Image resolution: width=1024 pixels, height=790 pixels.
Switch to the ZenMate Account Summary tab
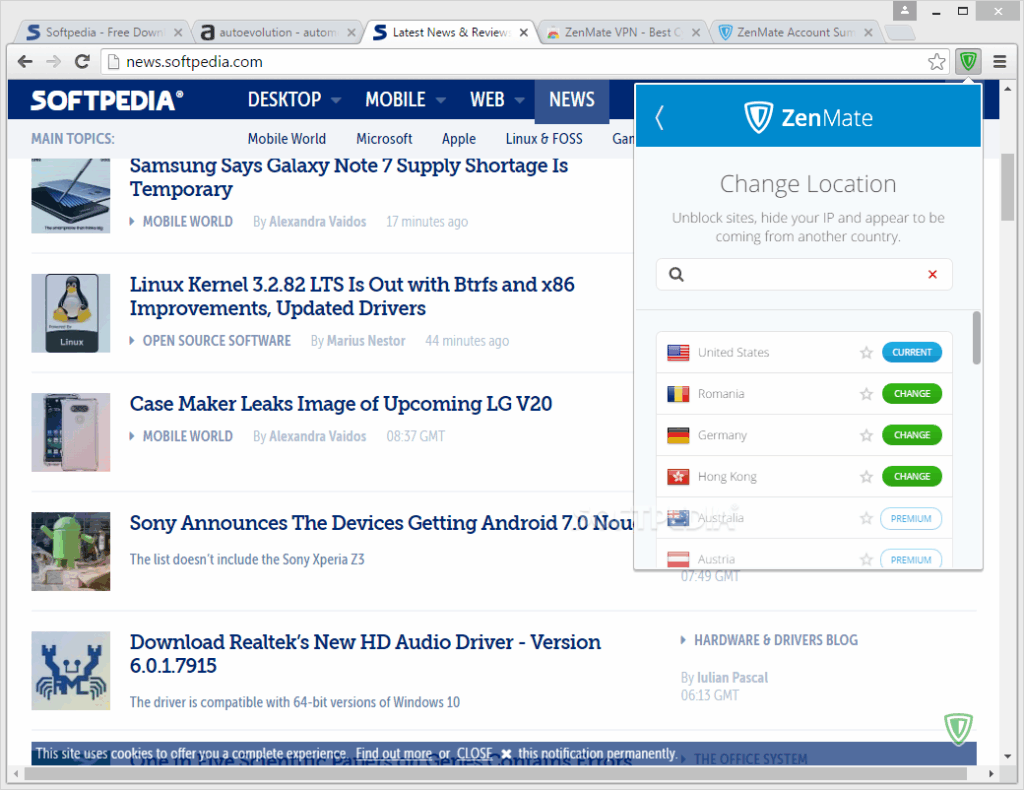pos(795,32)
